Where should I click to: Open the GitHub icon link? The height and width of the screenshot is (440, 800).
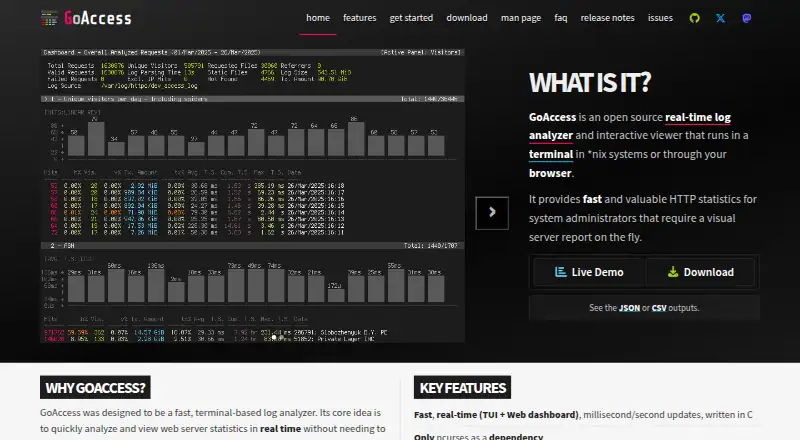click(694, 18)
